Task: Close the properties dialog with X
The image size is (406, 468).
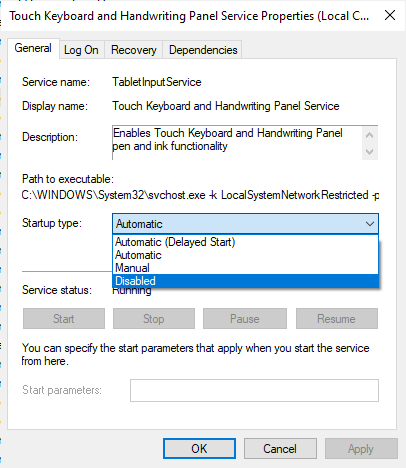Action: pyautogui.click(x=390, y=15)
